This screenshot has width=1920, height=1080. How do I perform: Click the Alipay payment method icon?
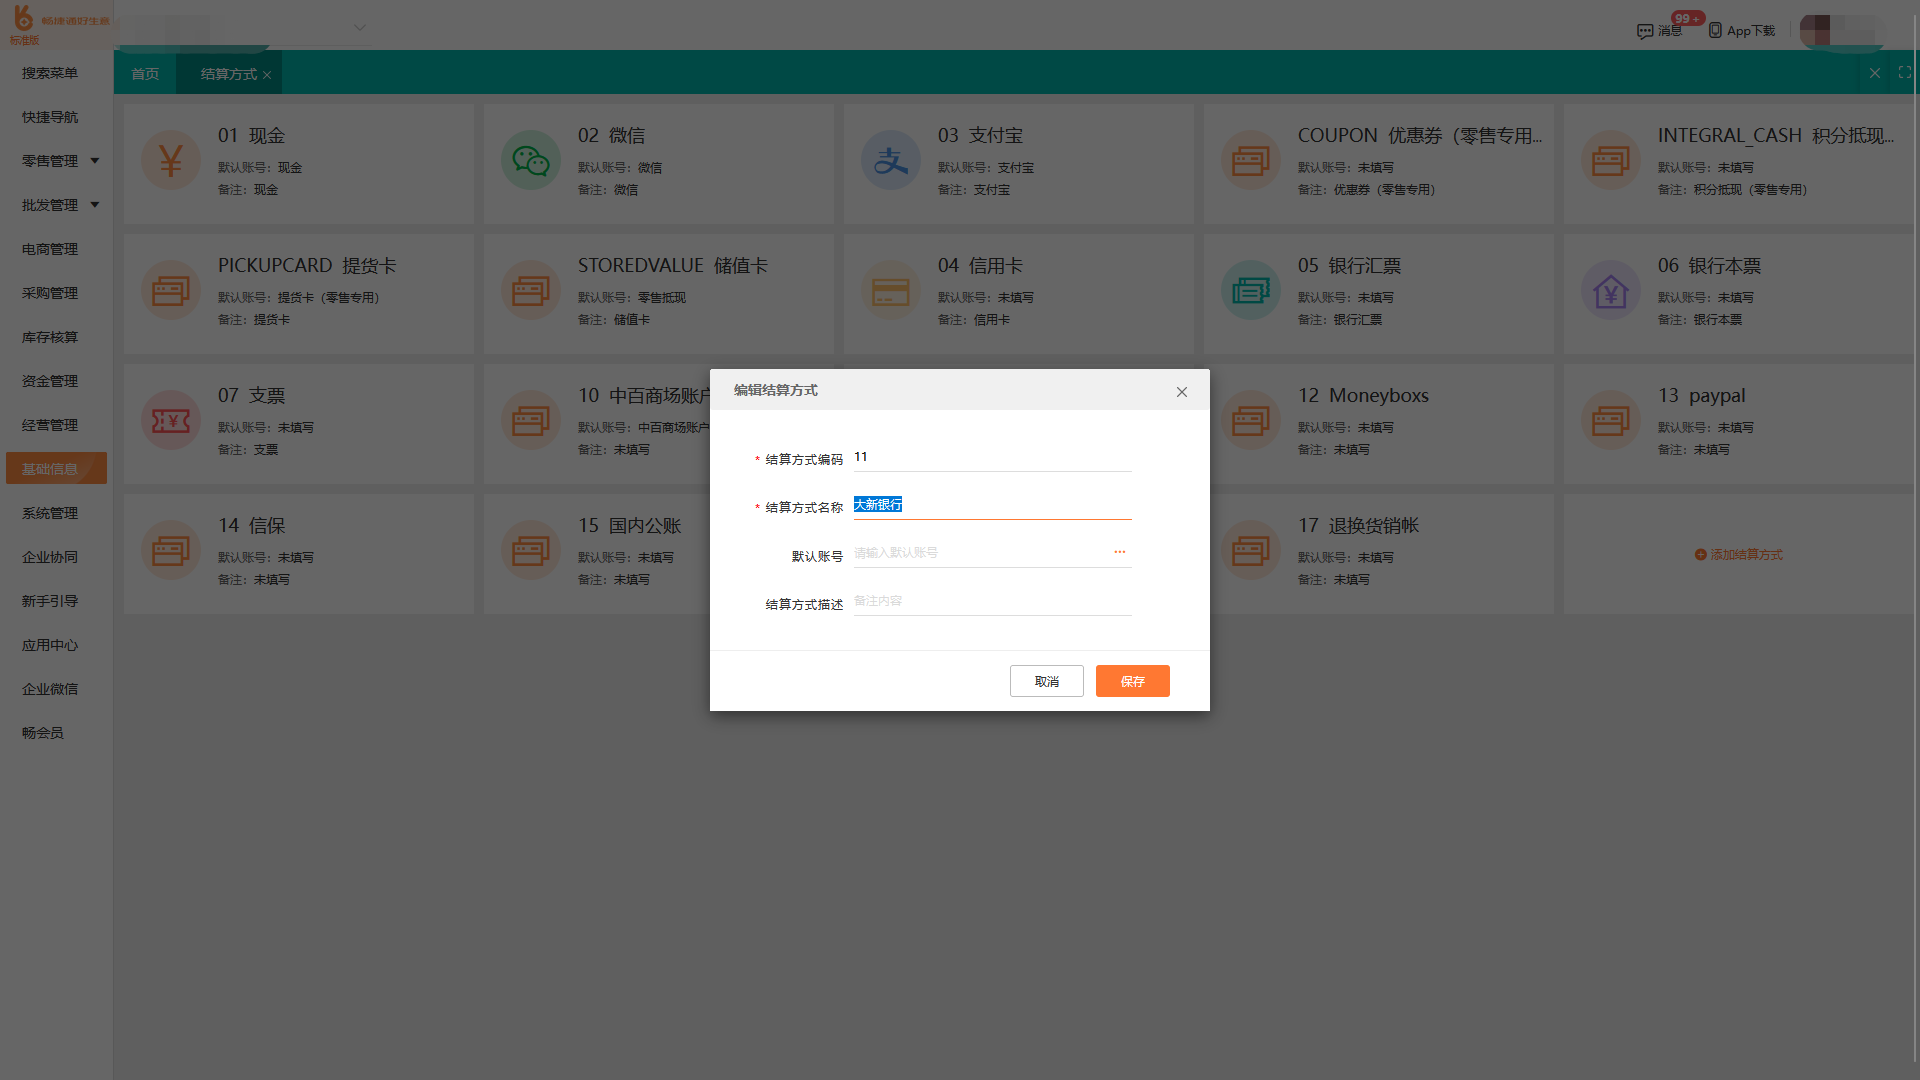pos(890,160)
